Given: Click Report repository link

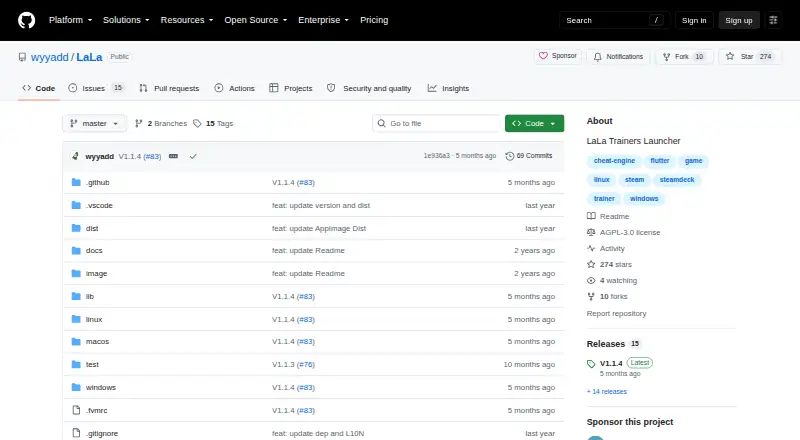Looking at the screenshot, I should (616, 313).
